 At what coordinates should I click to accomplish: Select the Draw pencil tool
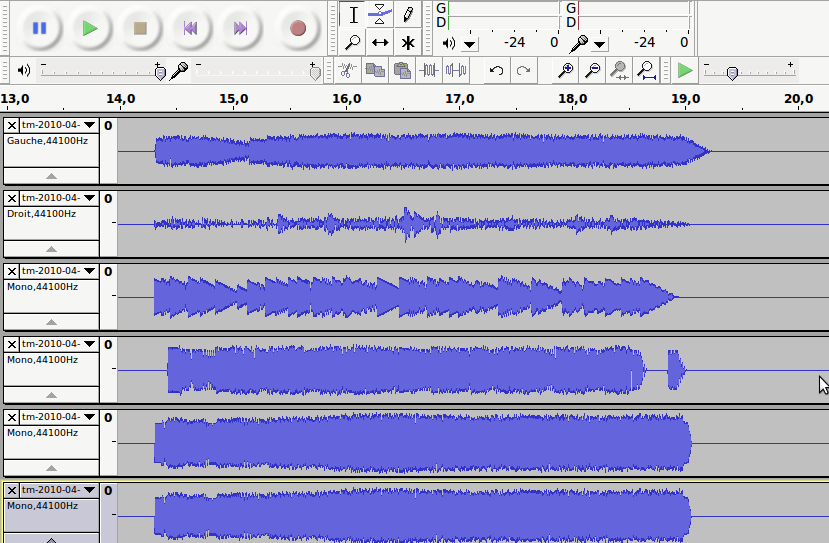coord(407,14)
